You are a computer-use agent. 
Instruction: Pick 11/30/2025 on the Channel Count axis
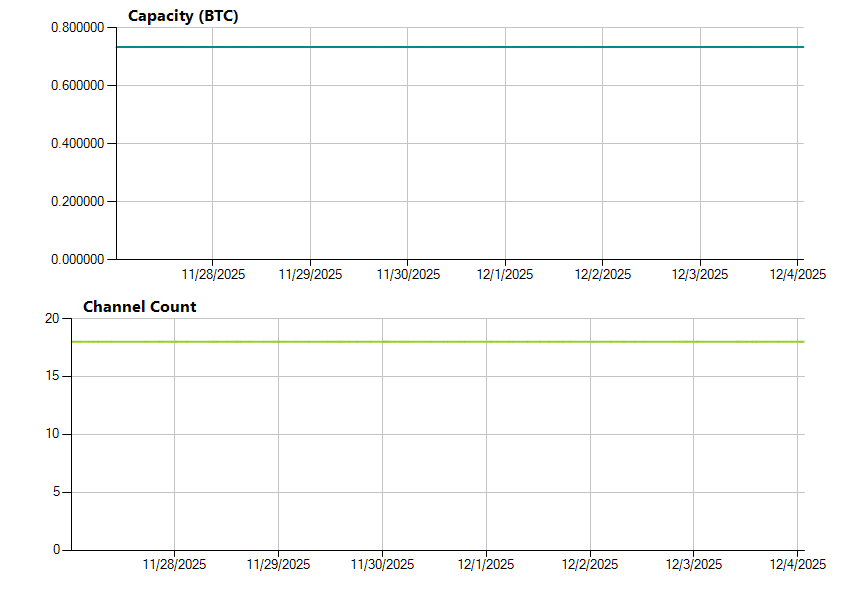click(382, 565)
